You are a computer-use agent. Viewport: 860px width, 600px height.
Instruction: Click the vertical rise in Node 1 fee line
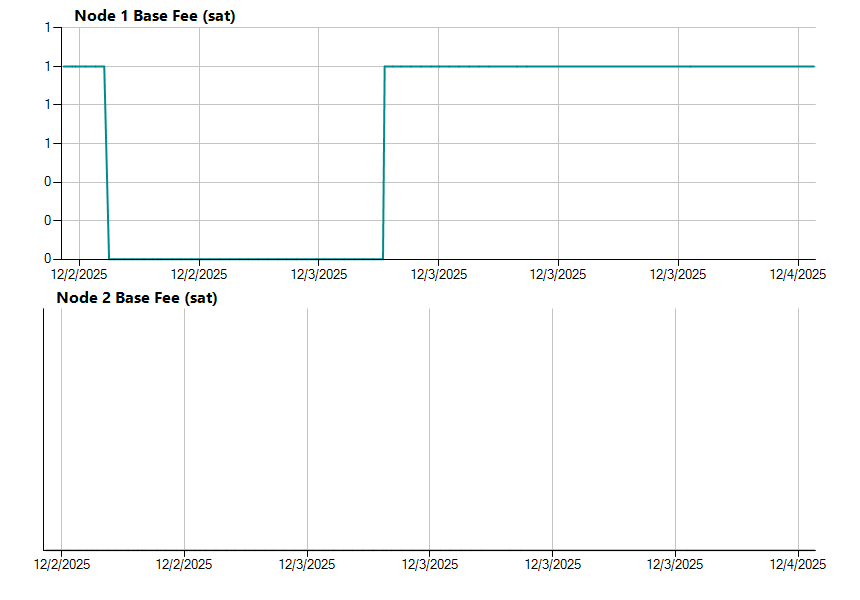tap(384, 160)
